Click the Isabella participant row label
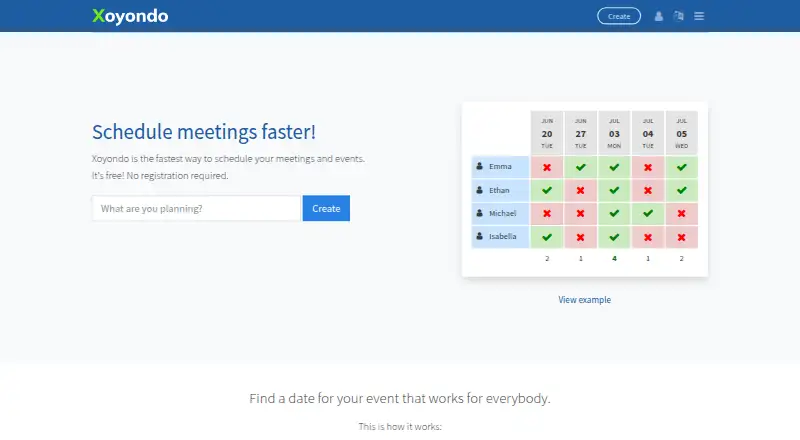Screen dimensions: 800x440 (x=500, y=237)
